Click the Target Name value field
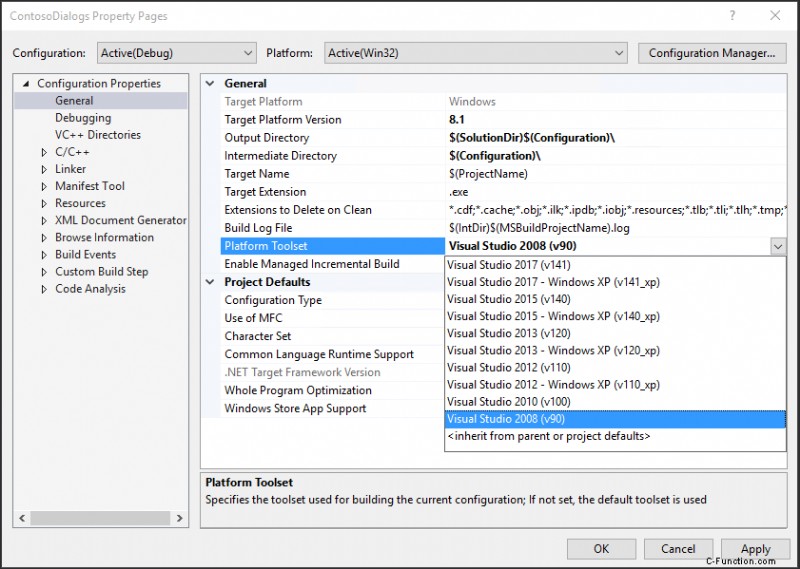This screenshot has height=569, width=800. pos(615,174)
